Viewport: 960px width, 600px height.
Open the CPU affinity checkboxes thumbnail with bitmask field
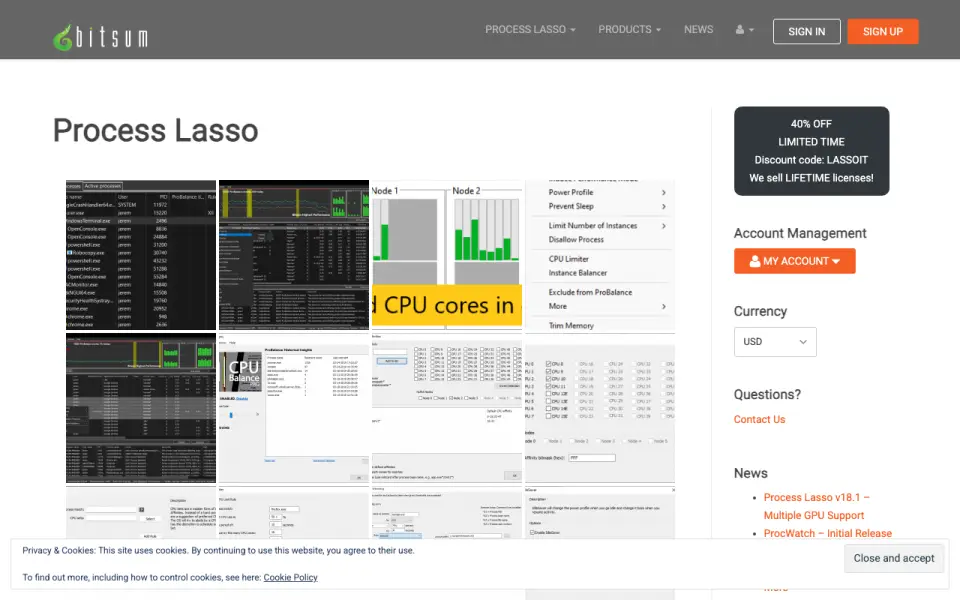600,408
